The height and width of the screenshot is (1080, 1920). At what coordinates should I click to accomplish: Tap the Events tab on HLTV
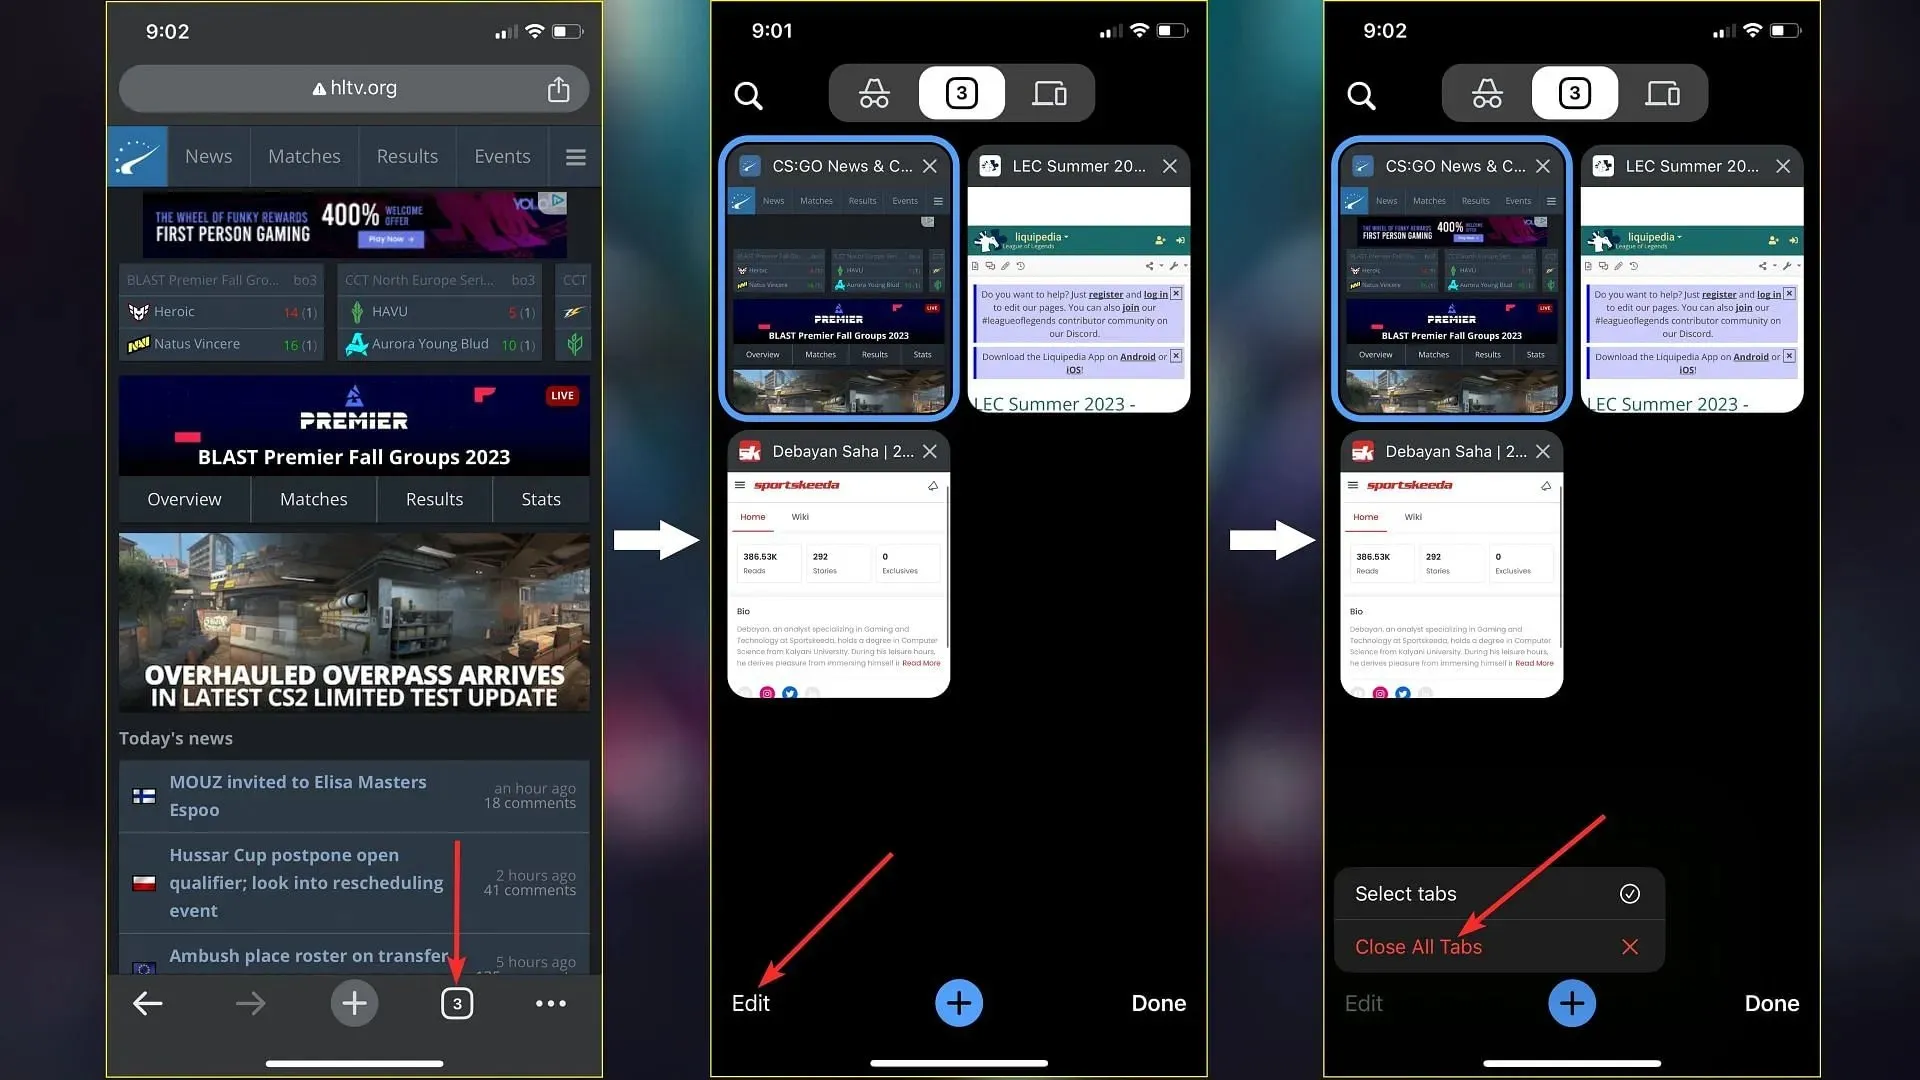coord(501,156)
